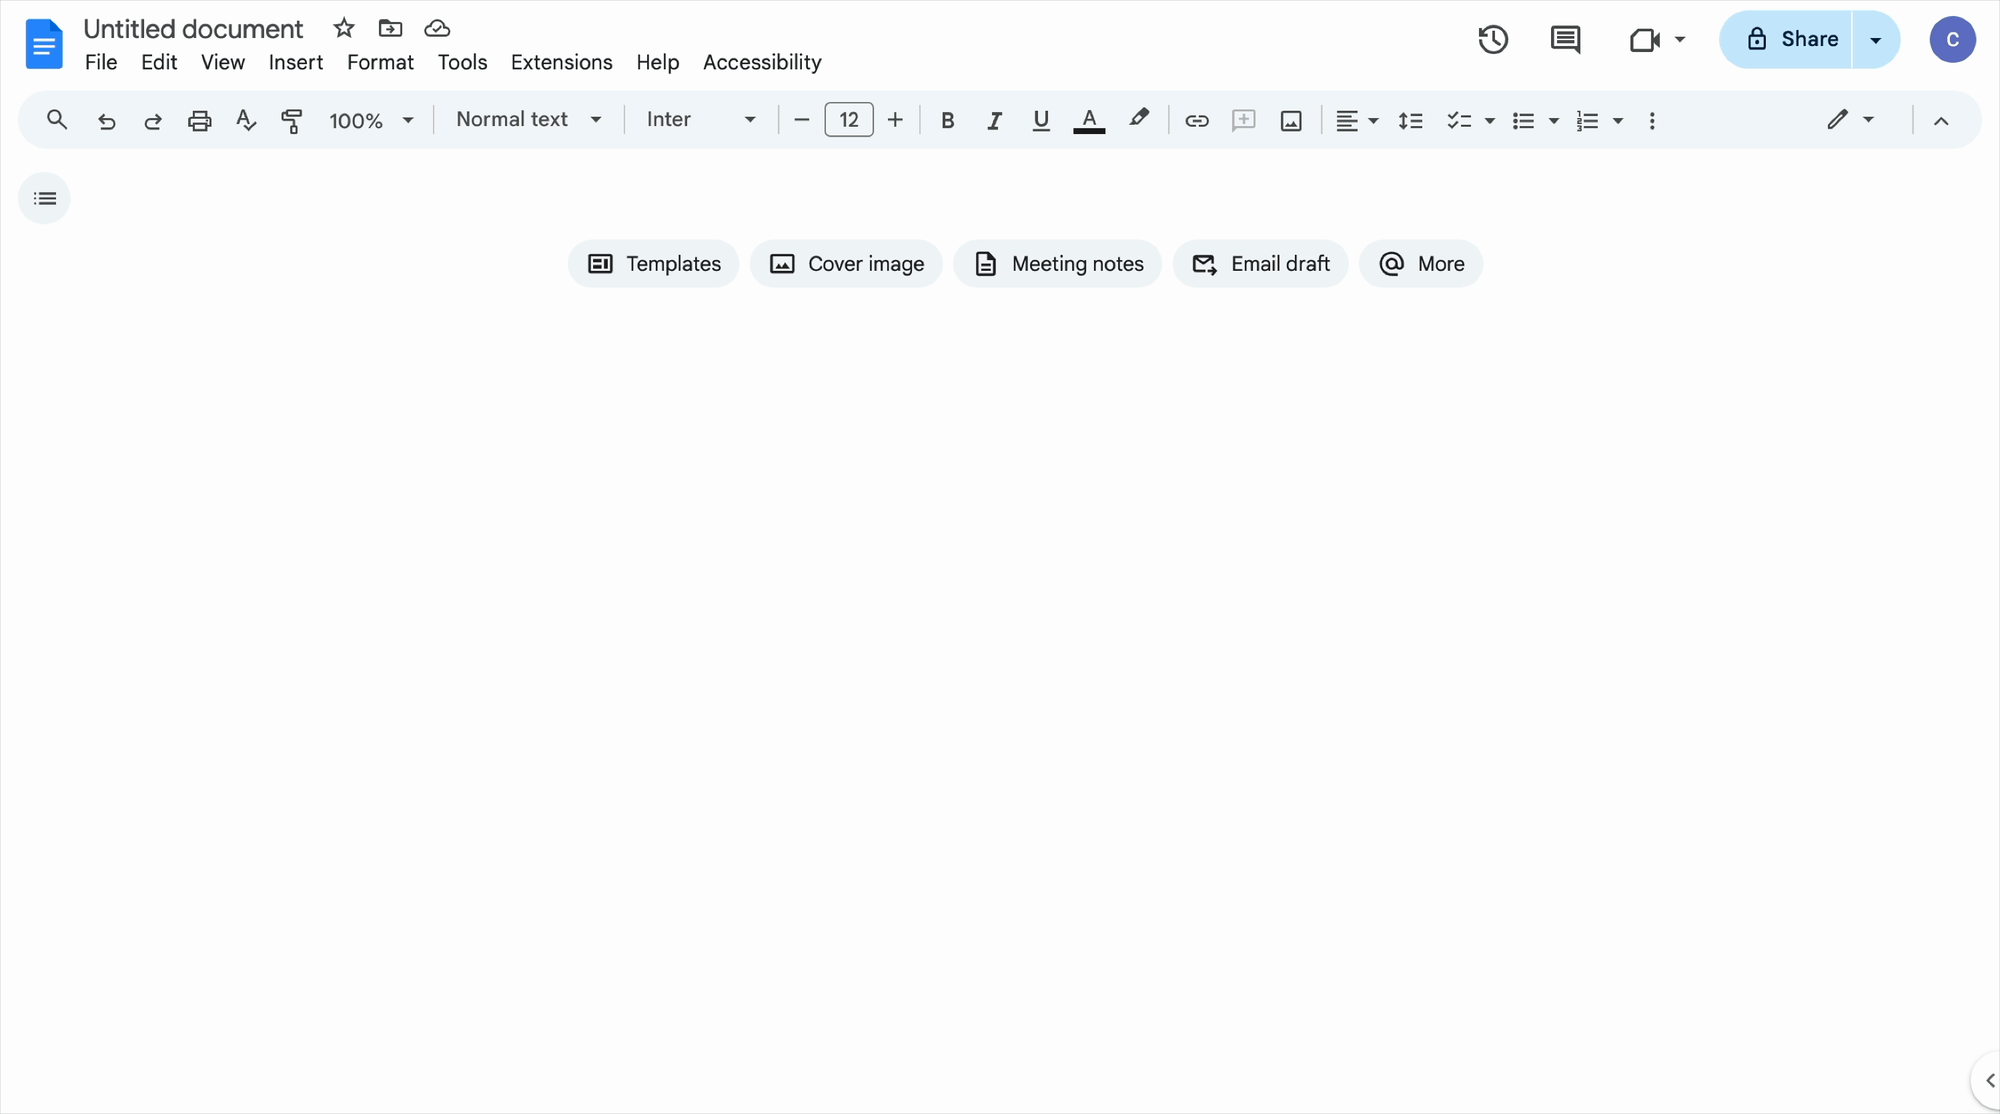Click the Insert link icon
This screenshot has width=2000, height=1114.
tap(1195, 119)
